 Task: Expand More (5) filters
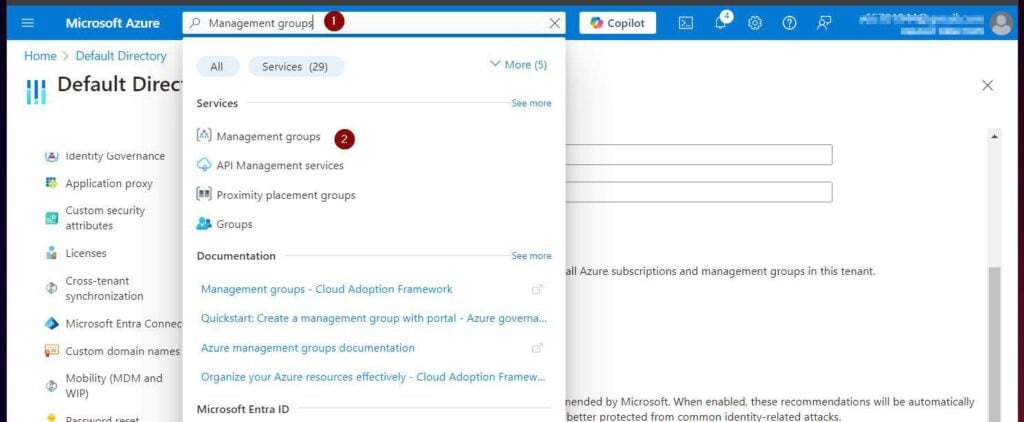pyautogui.click(x=519, y=65)
